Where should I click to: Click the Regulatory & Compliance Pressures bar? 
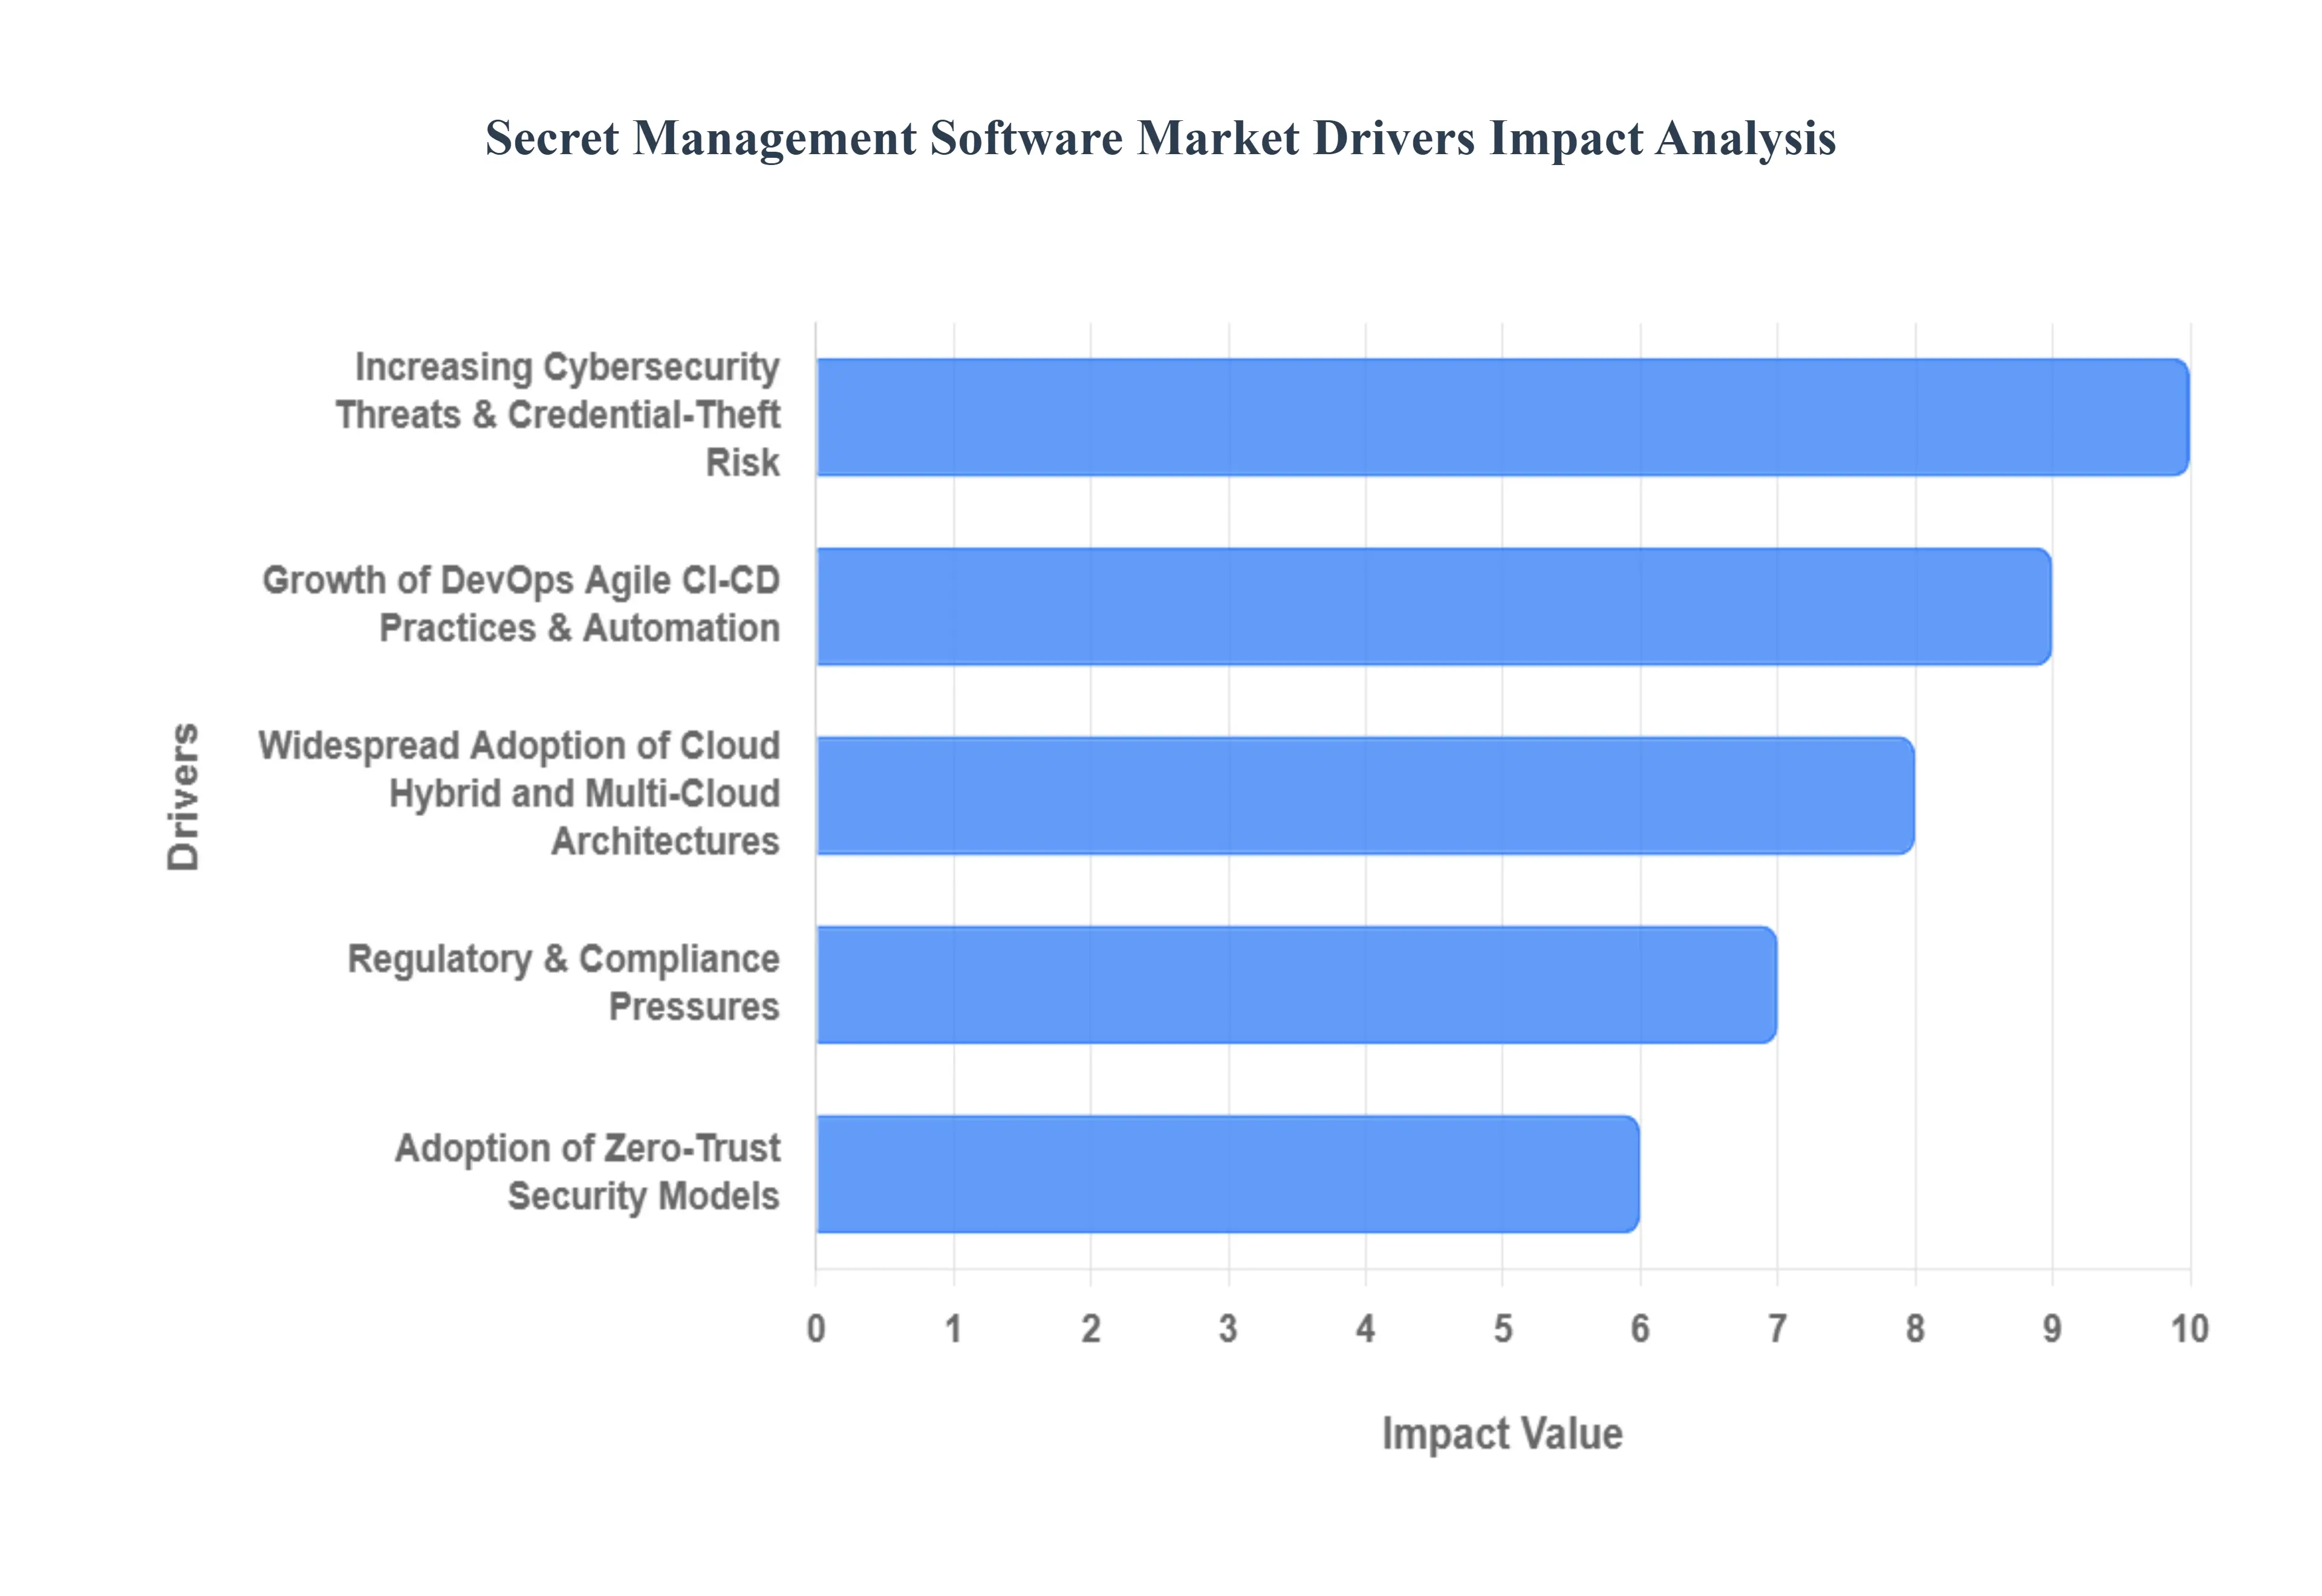pyautogui.click(x=1295, y=985)
